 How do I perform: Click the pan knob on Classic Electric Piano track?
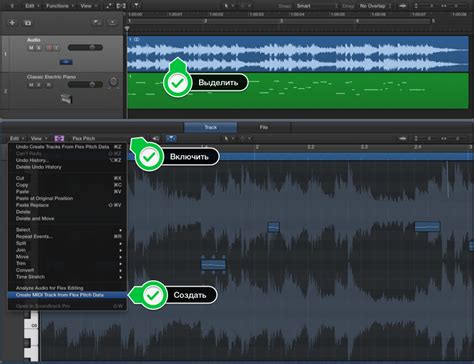tap(114, 82)
